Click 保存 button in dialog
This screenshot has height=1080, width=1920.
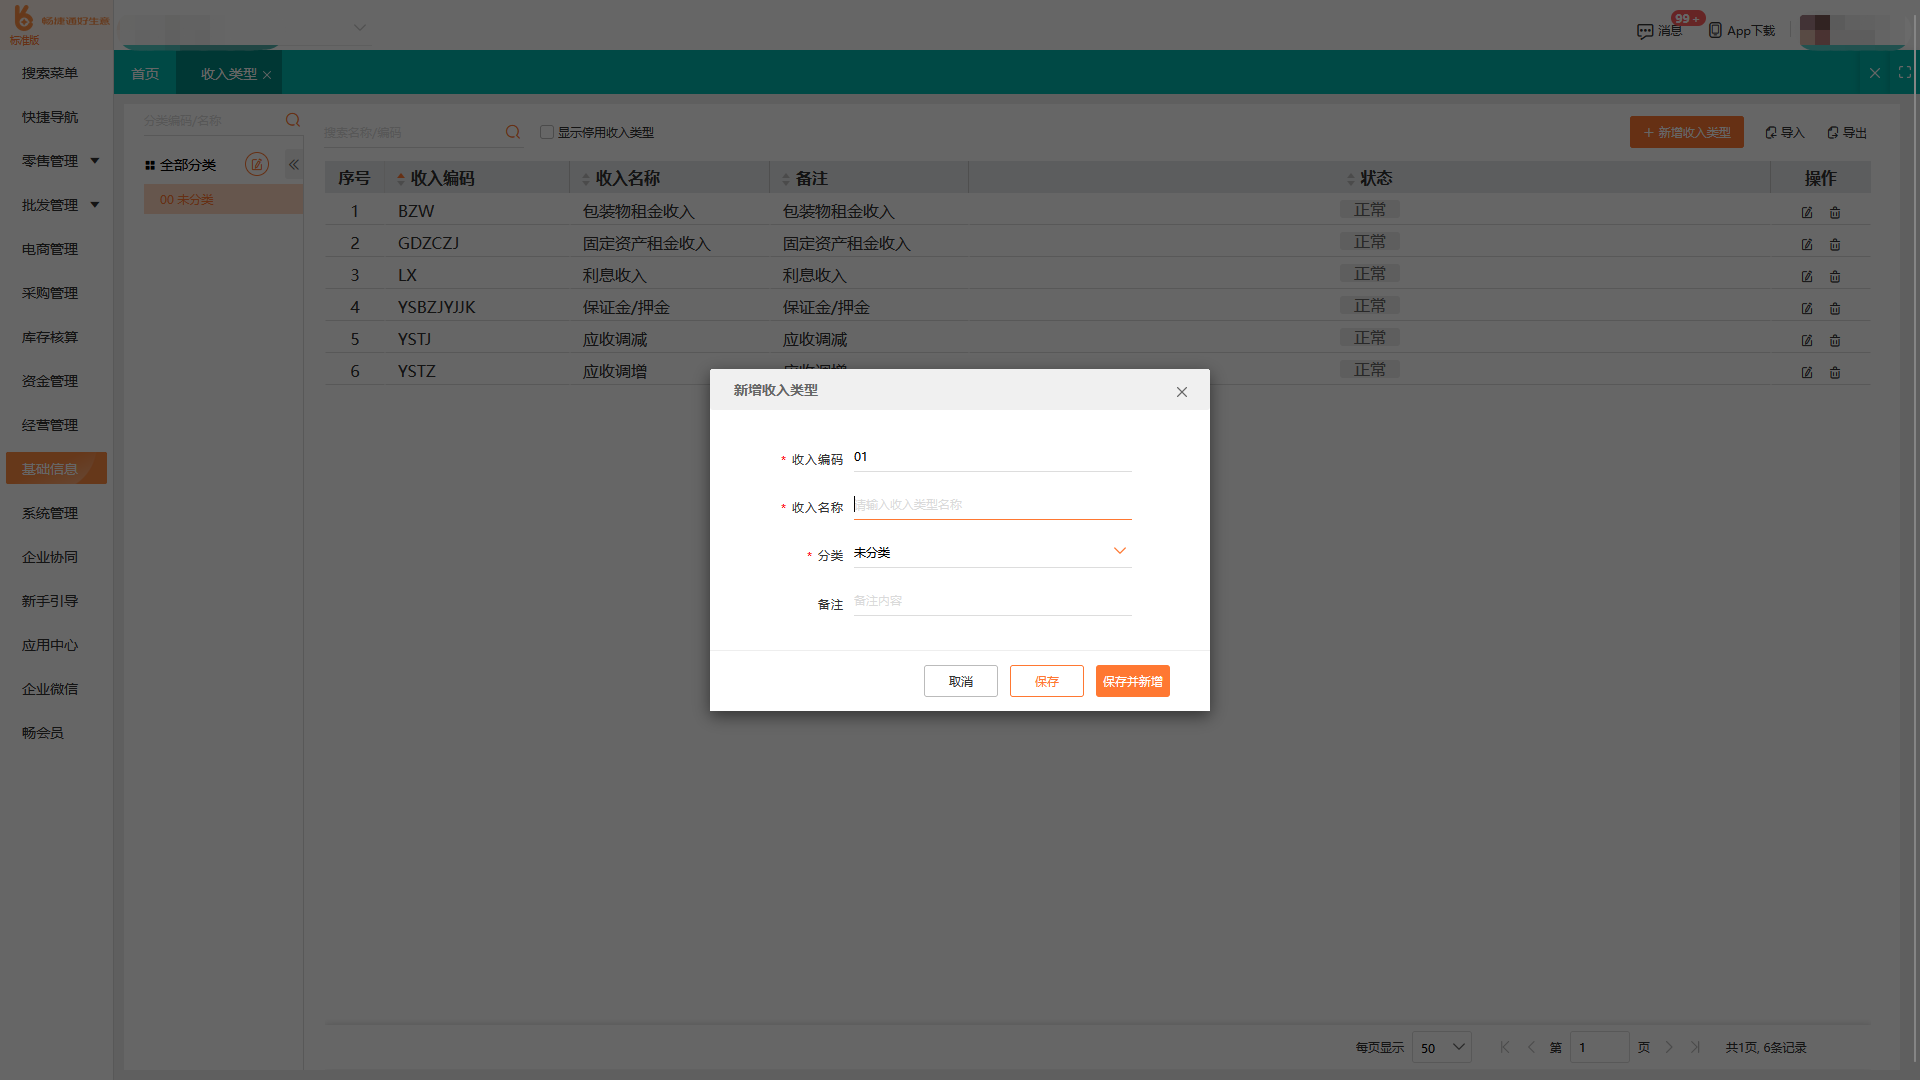click(x=1047, y=680)
